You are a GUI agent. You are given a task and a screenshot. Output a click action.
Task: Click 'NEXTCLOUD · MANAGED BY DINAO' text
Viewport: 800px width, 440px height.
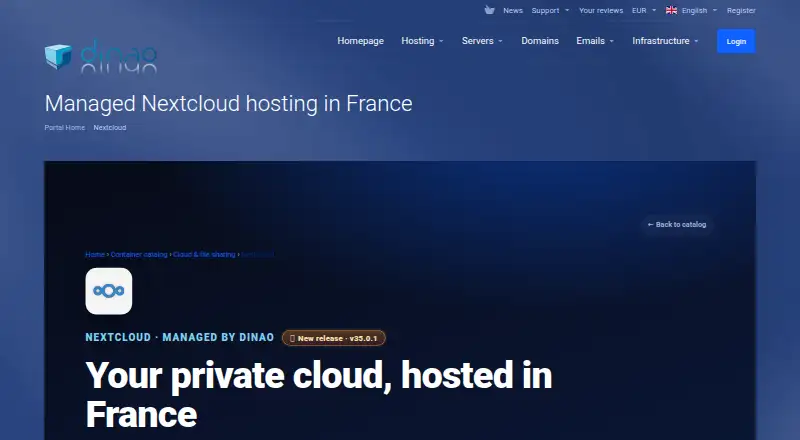(180, 337)
